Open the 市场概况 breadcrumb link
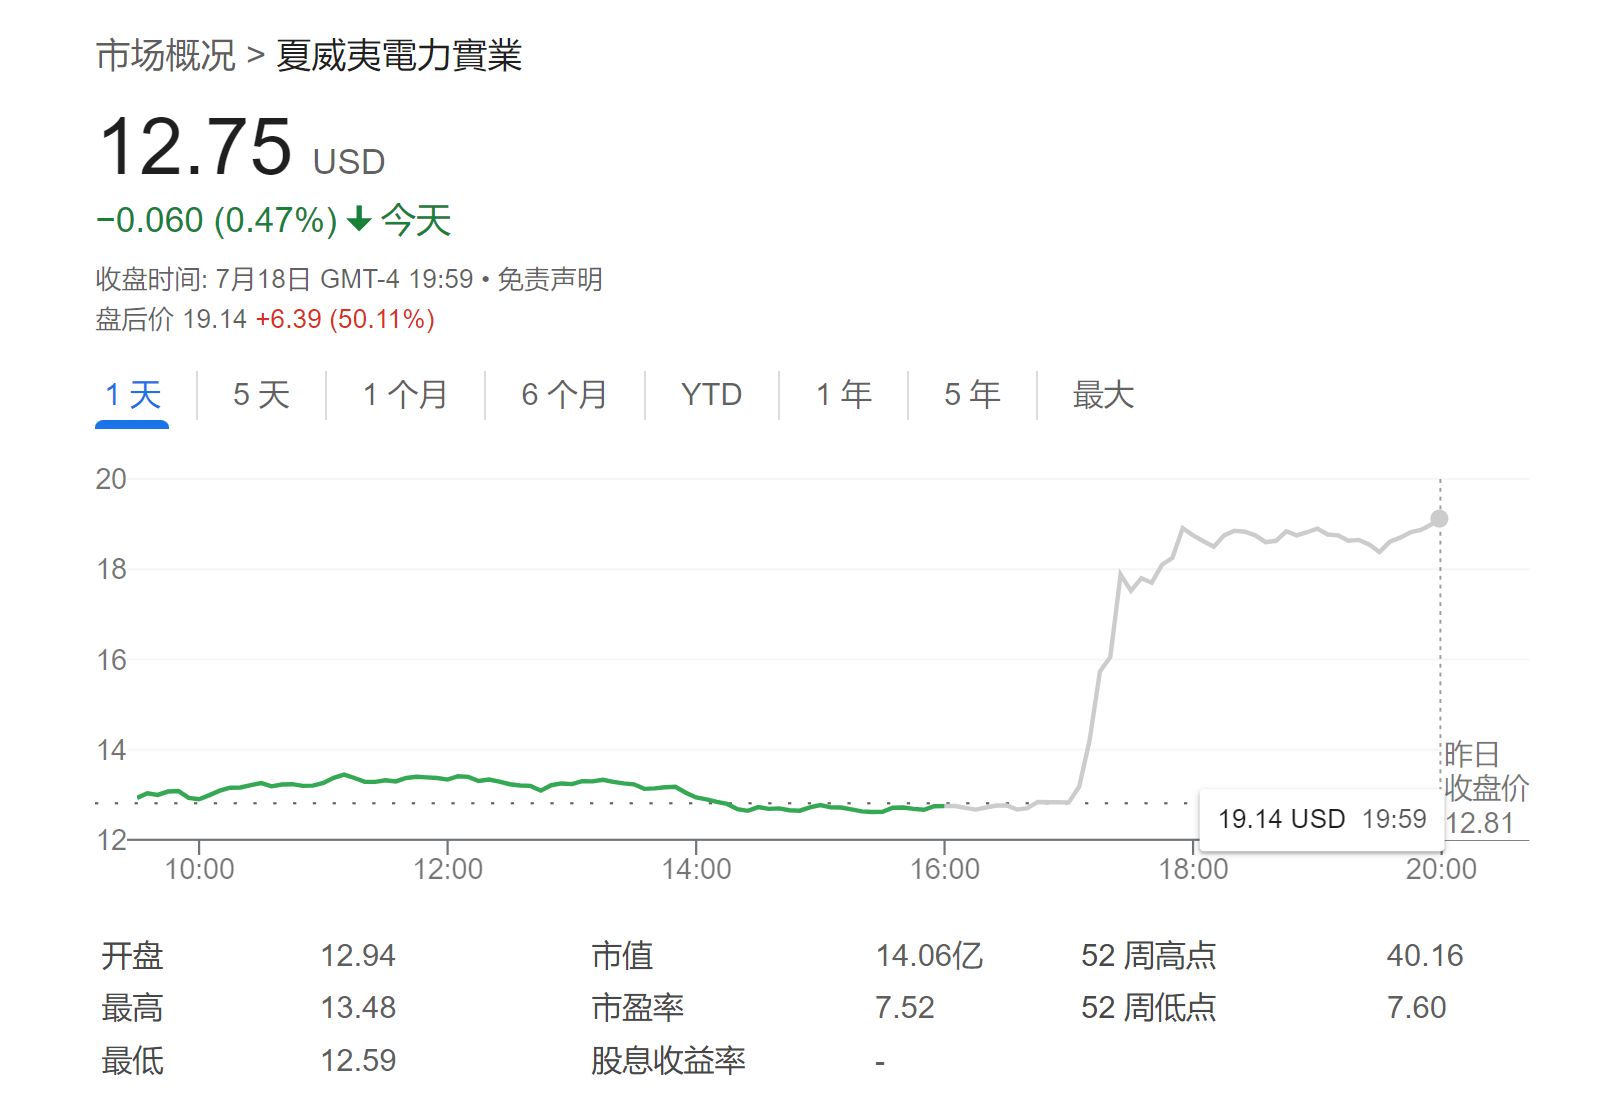 166,57
